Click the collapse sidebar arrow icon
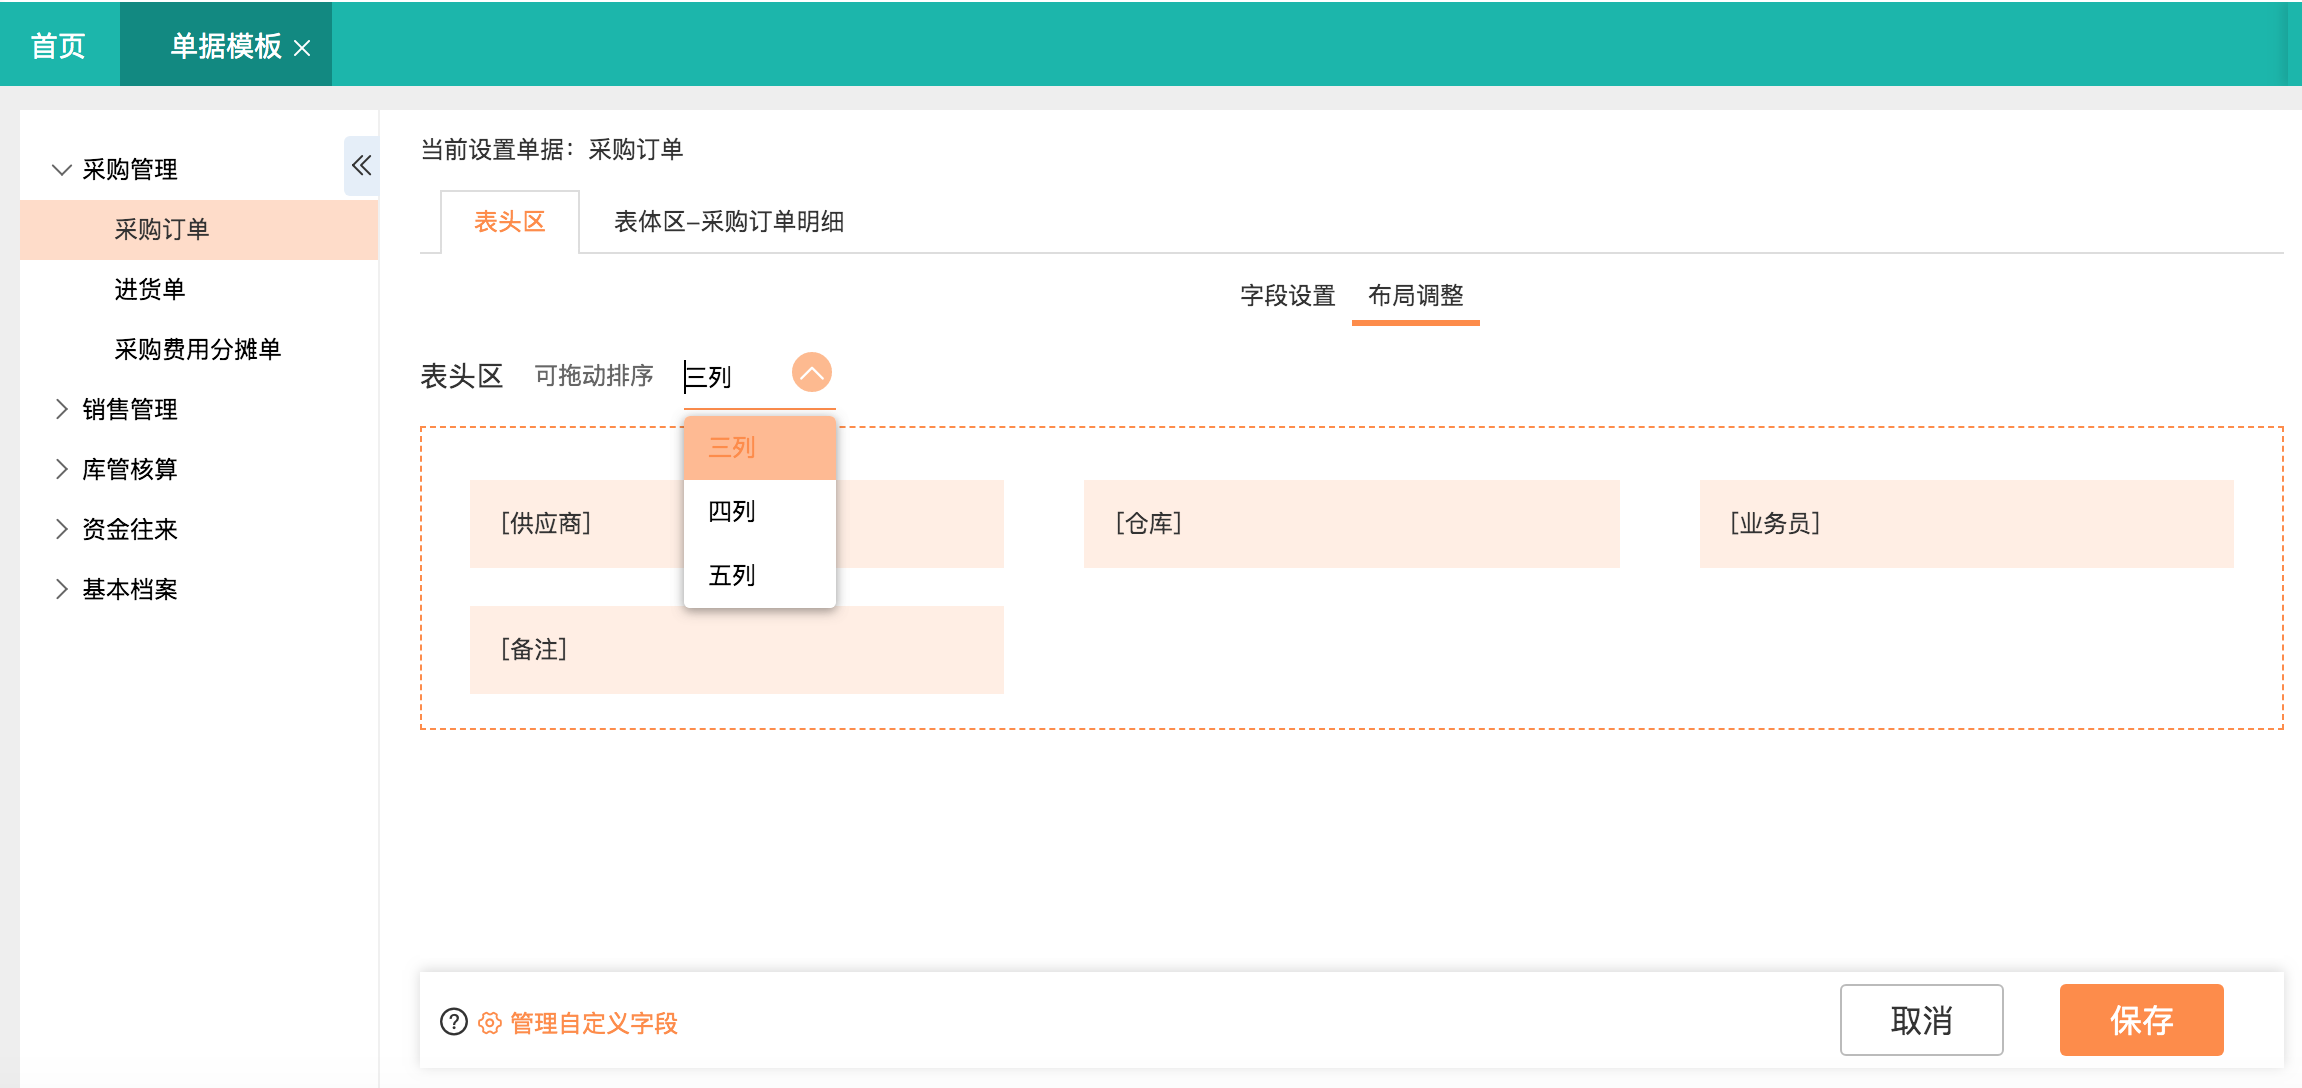Screen dimensions: 2302x1088 tap(363, 166)
